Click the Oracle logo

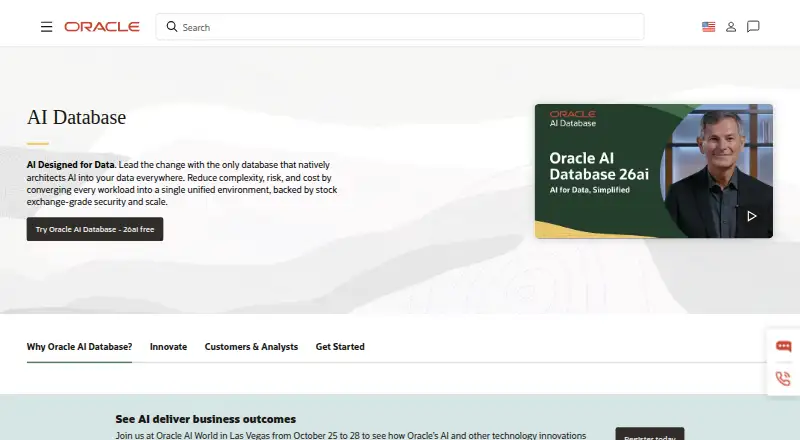pyautogui.click(x=102, y=27)
